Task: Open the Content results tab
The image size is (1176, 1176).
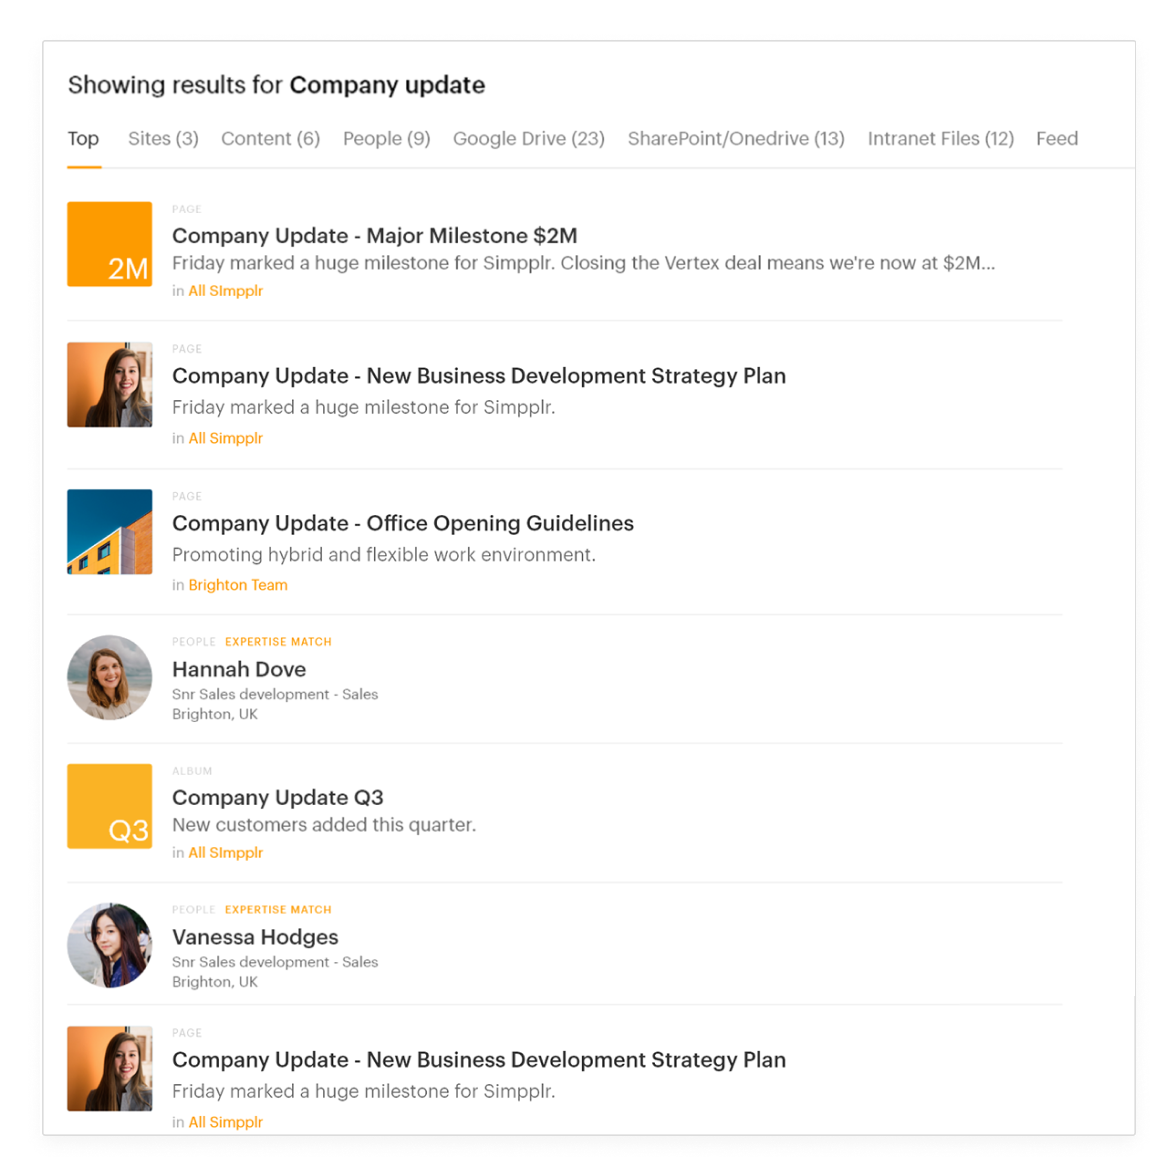Action: 269,139
